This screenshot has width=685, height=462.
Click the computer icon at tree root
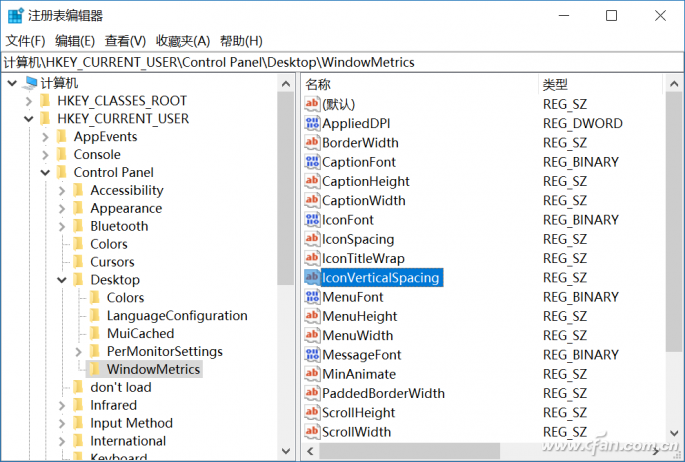point(29,83)
